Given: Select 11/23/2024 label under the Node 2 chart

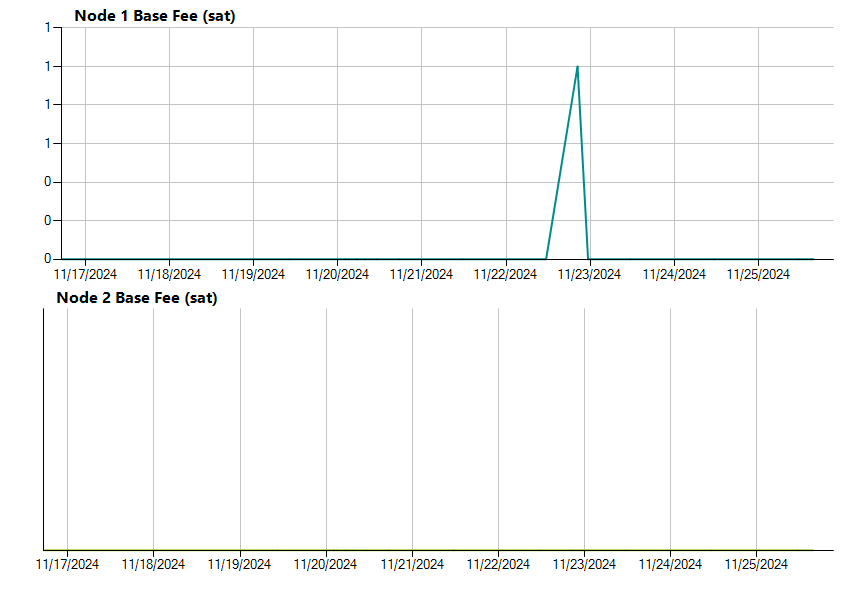Looking at the screenshot, I should (584, 564).
